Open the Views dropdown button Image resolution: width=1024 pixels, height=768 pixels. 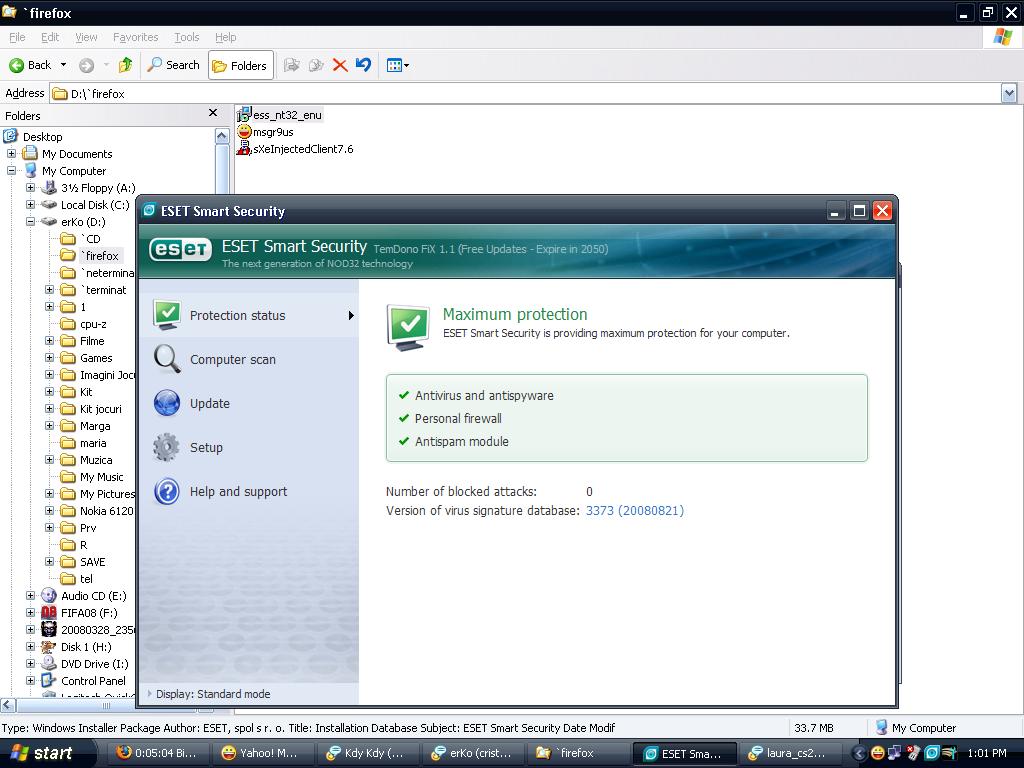[397, 65]
